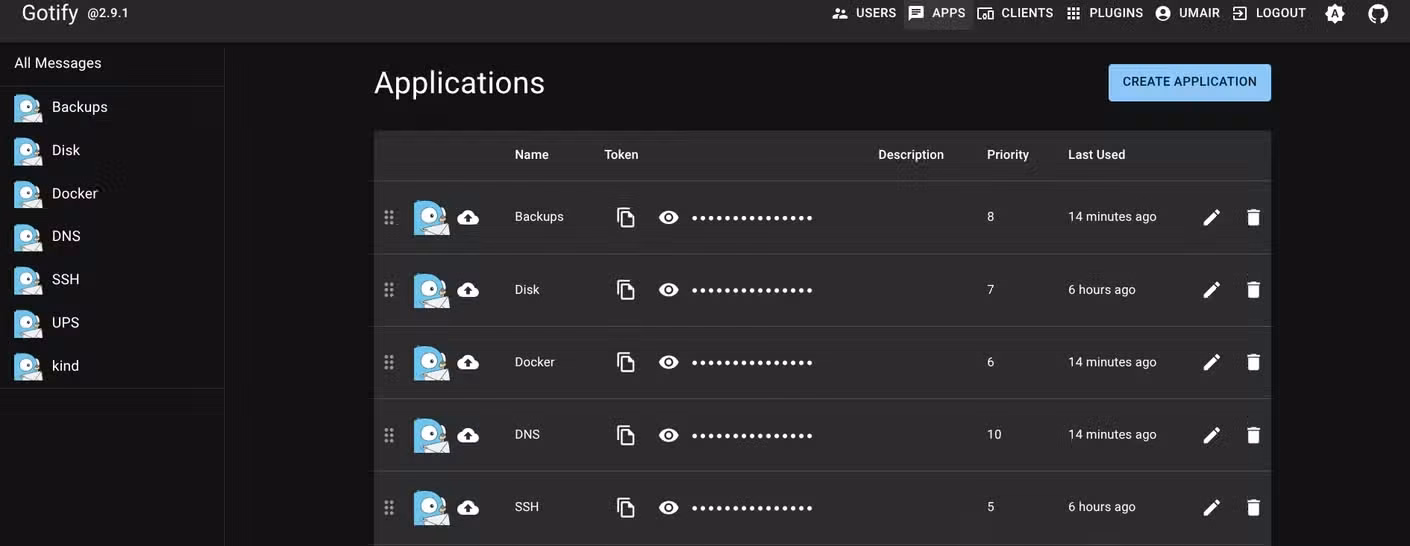Grab the Docker row drag handle
The image size is (1410, 546).
point(389,362)
